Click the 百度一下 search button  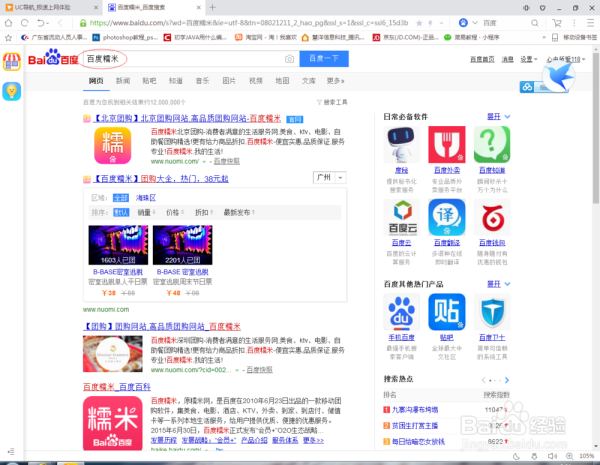(x=324, y=59)
